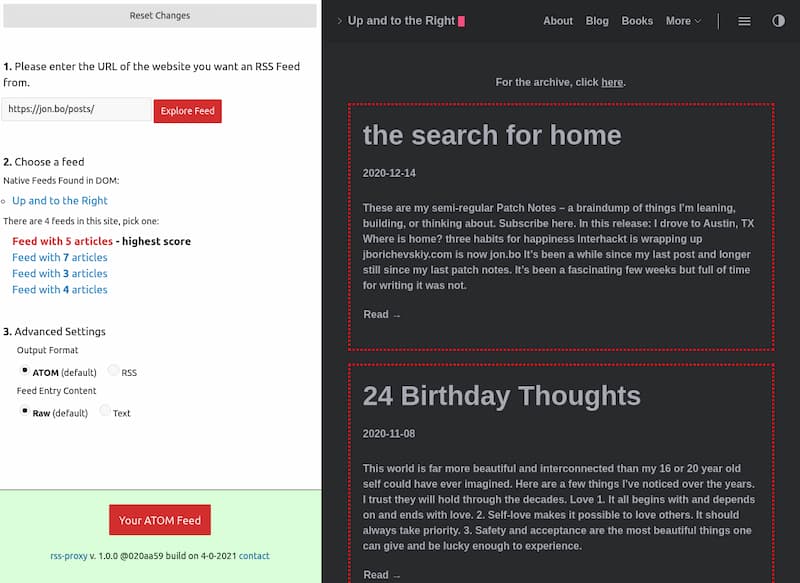Open the About page
Screen dimensions: 800x583
558,21
